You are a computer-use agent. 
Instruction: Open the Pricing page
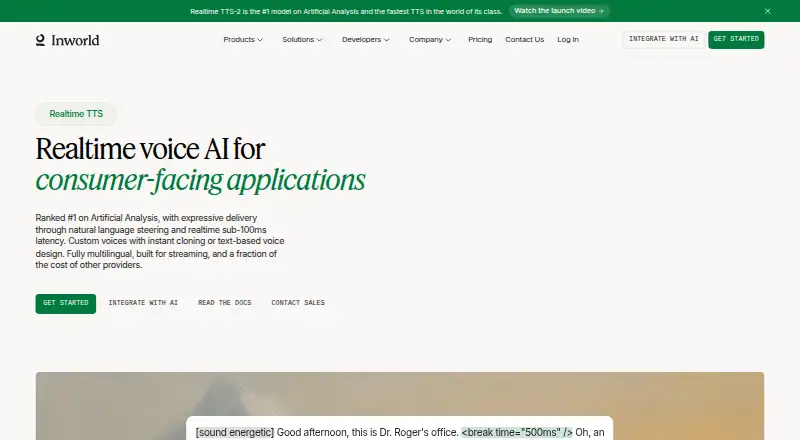tap(480, 39)
